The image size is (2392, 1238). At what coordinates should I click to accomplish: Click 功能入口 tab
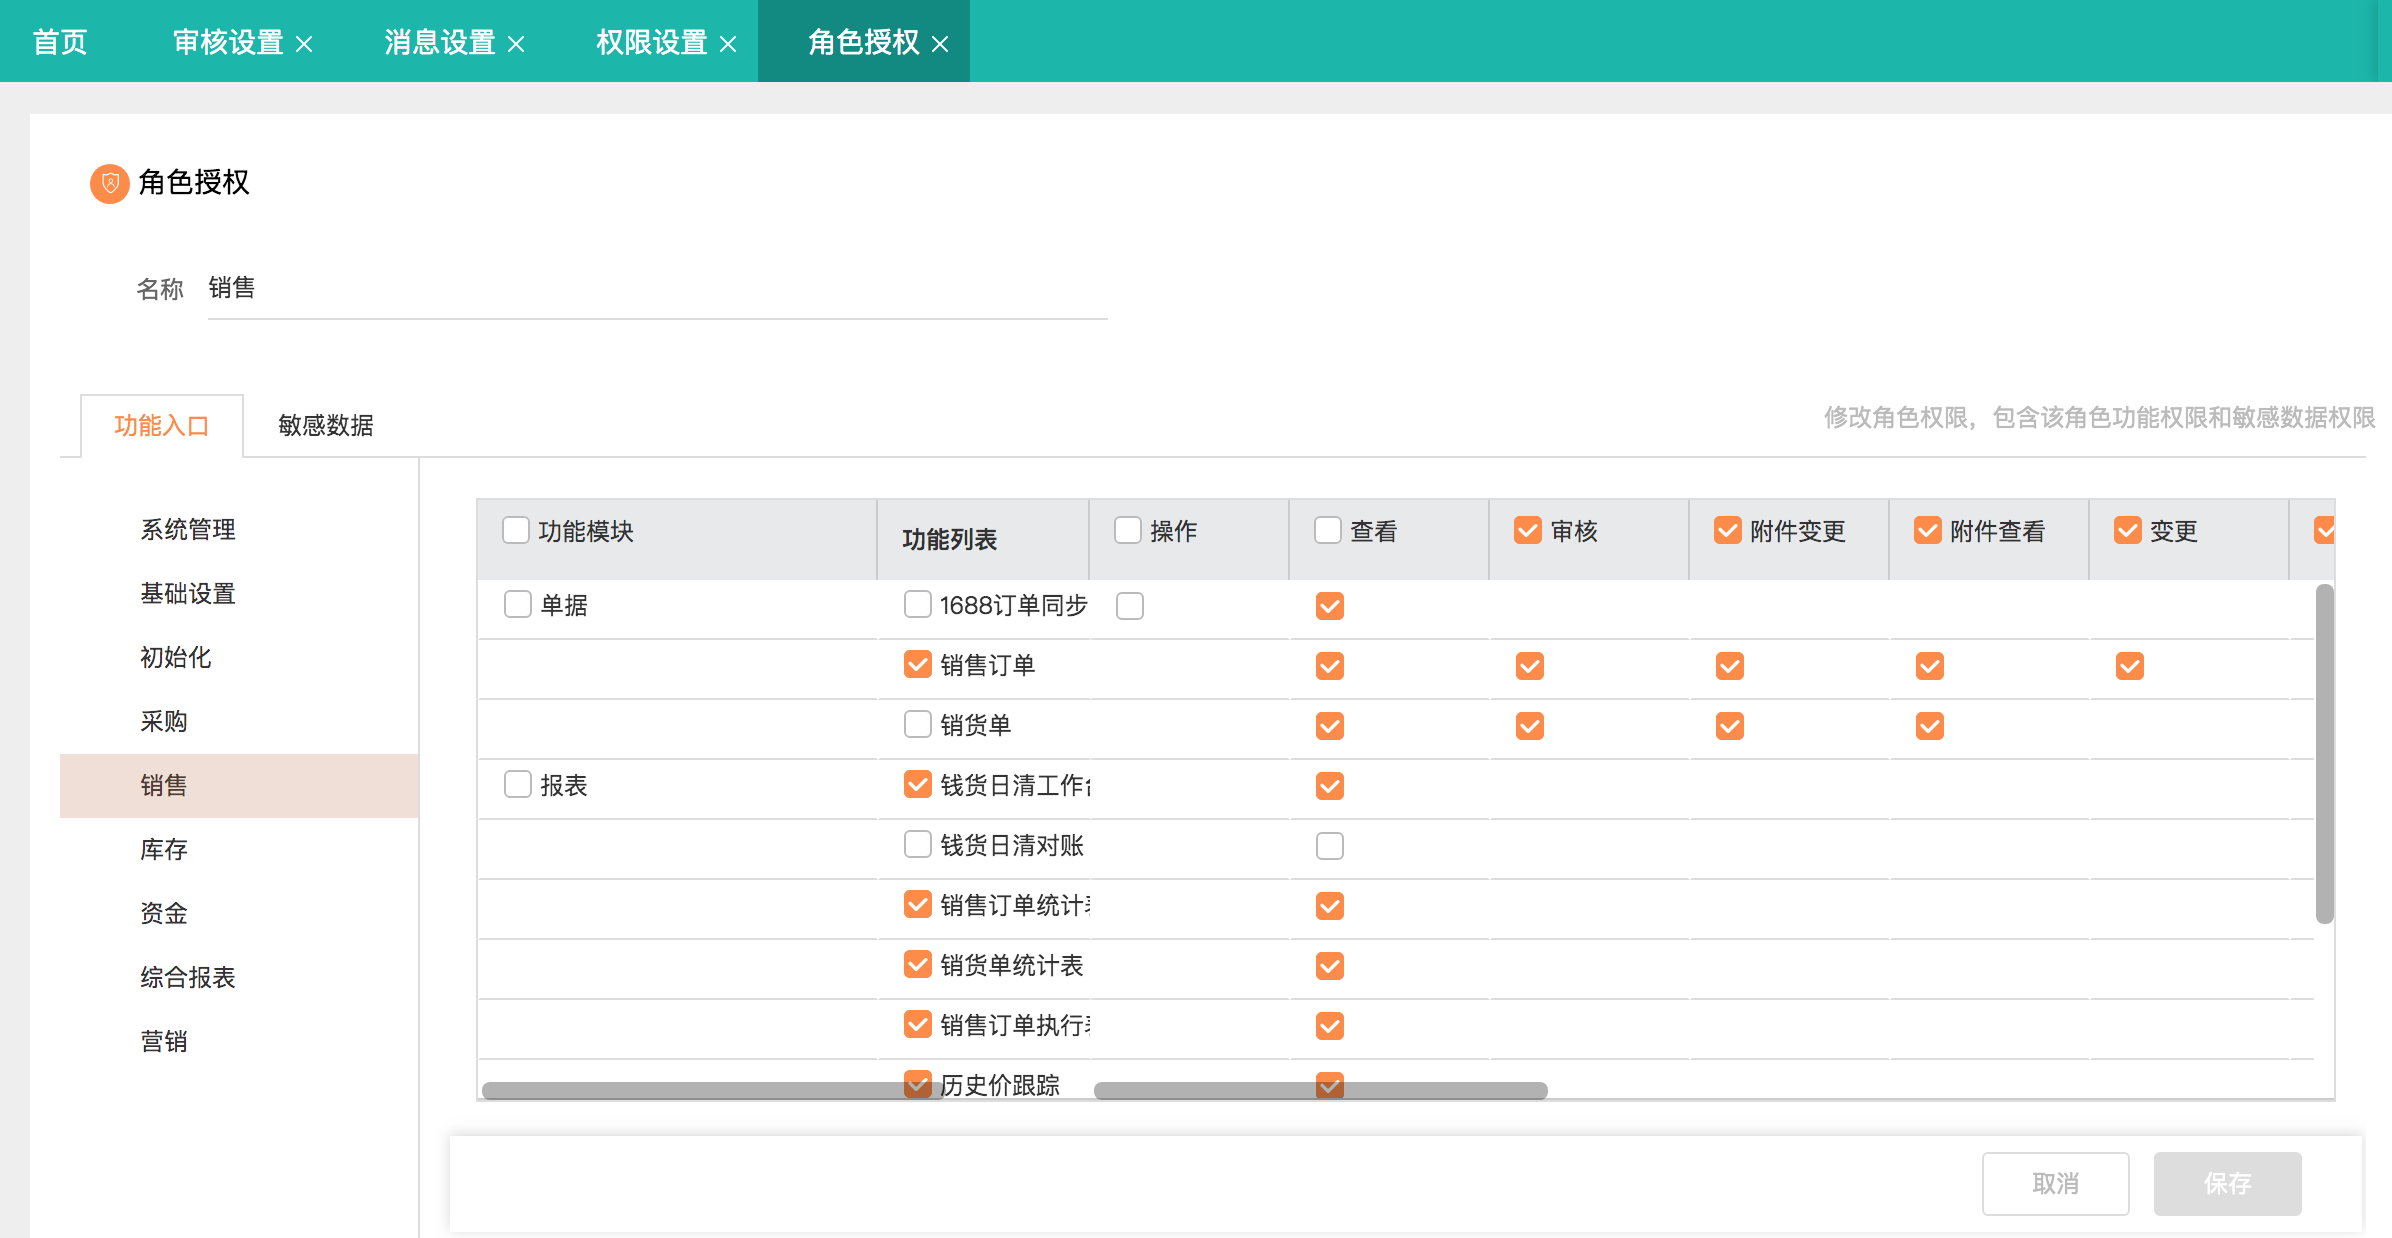click(x=159, y=423)
